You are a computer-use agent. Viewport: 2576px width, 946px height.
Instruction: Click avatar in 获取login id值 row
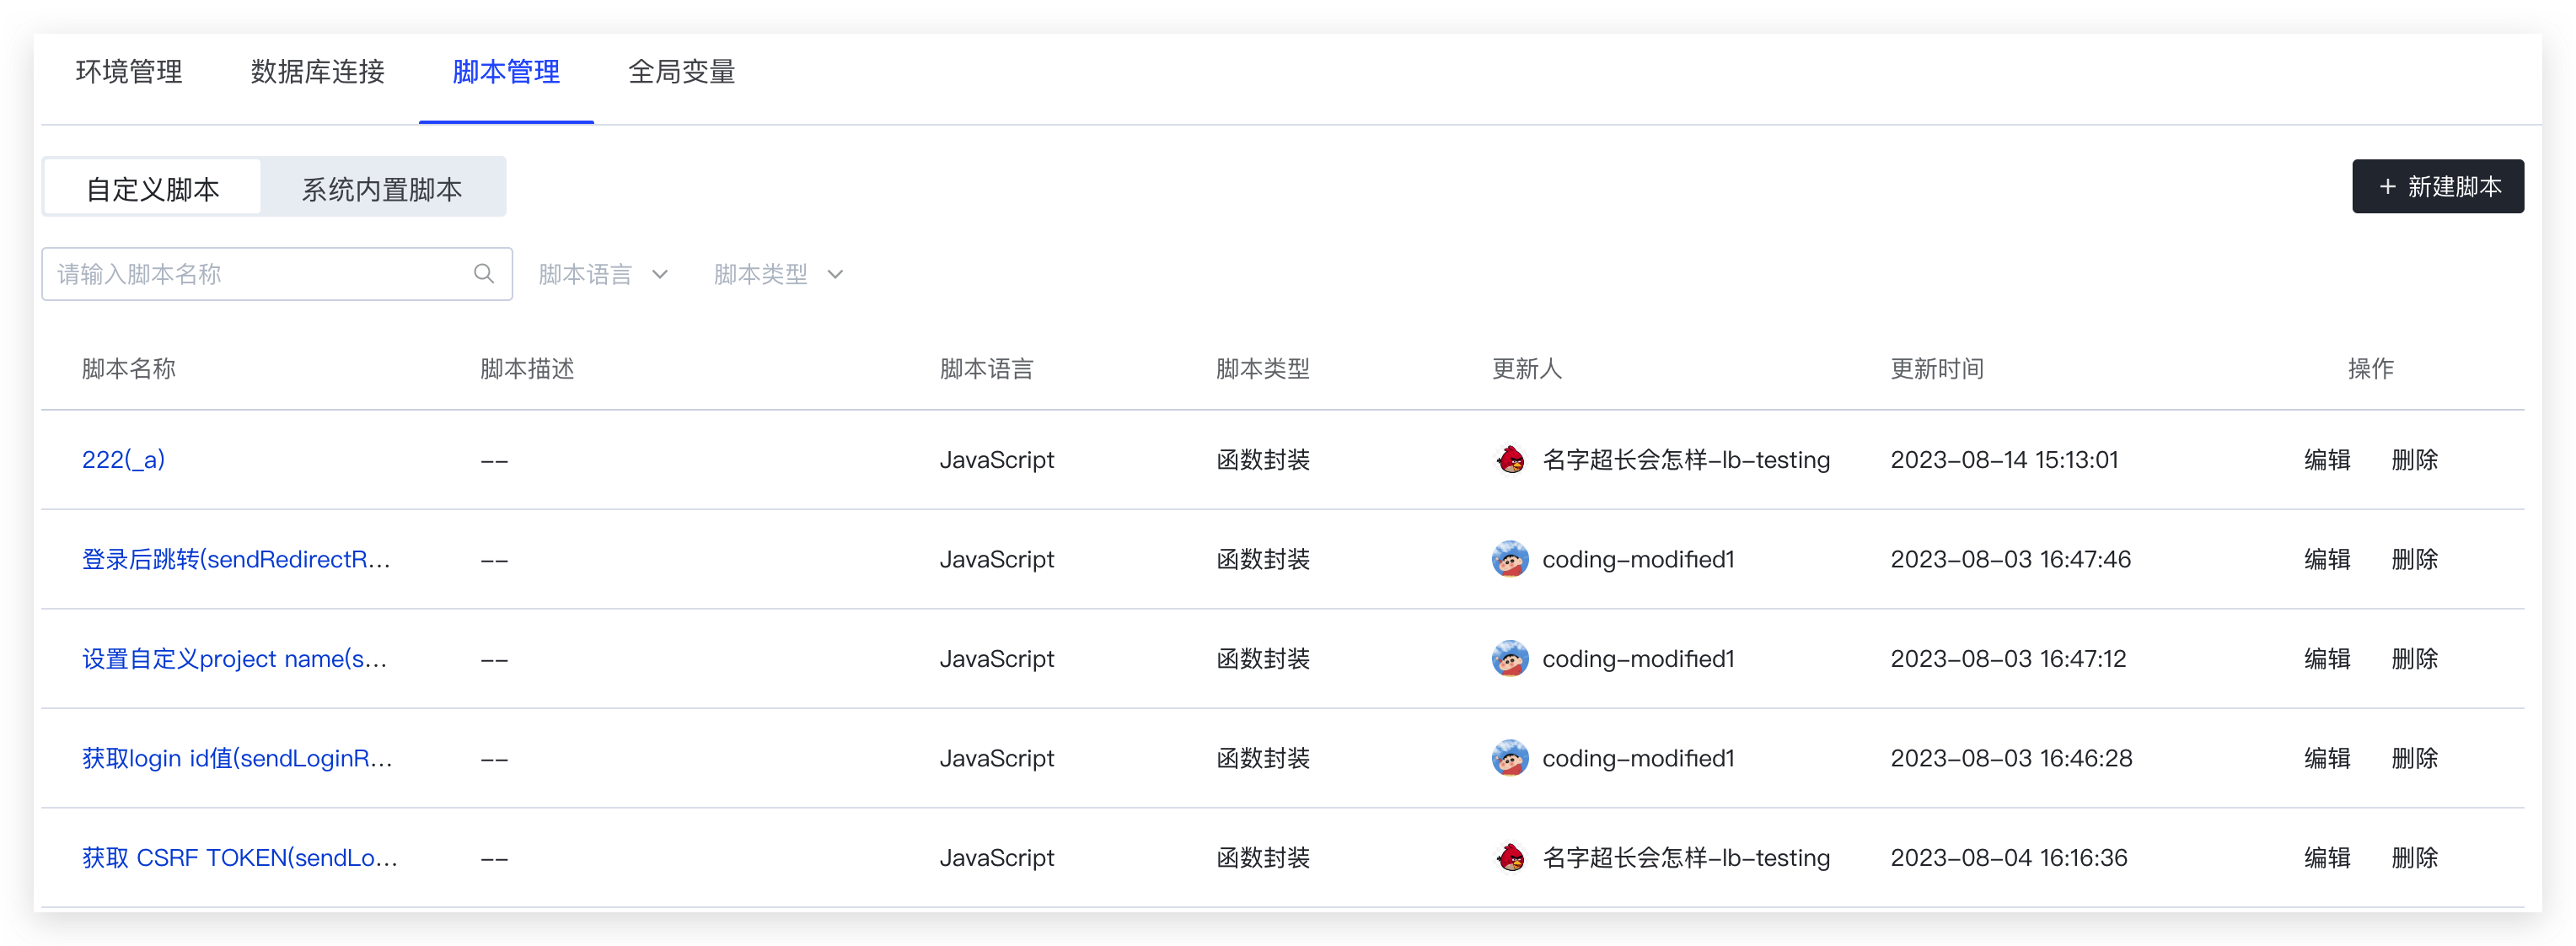tap(1510, 758)
